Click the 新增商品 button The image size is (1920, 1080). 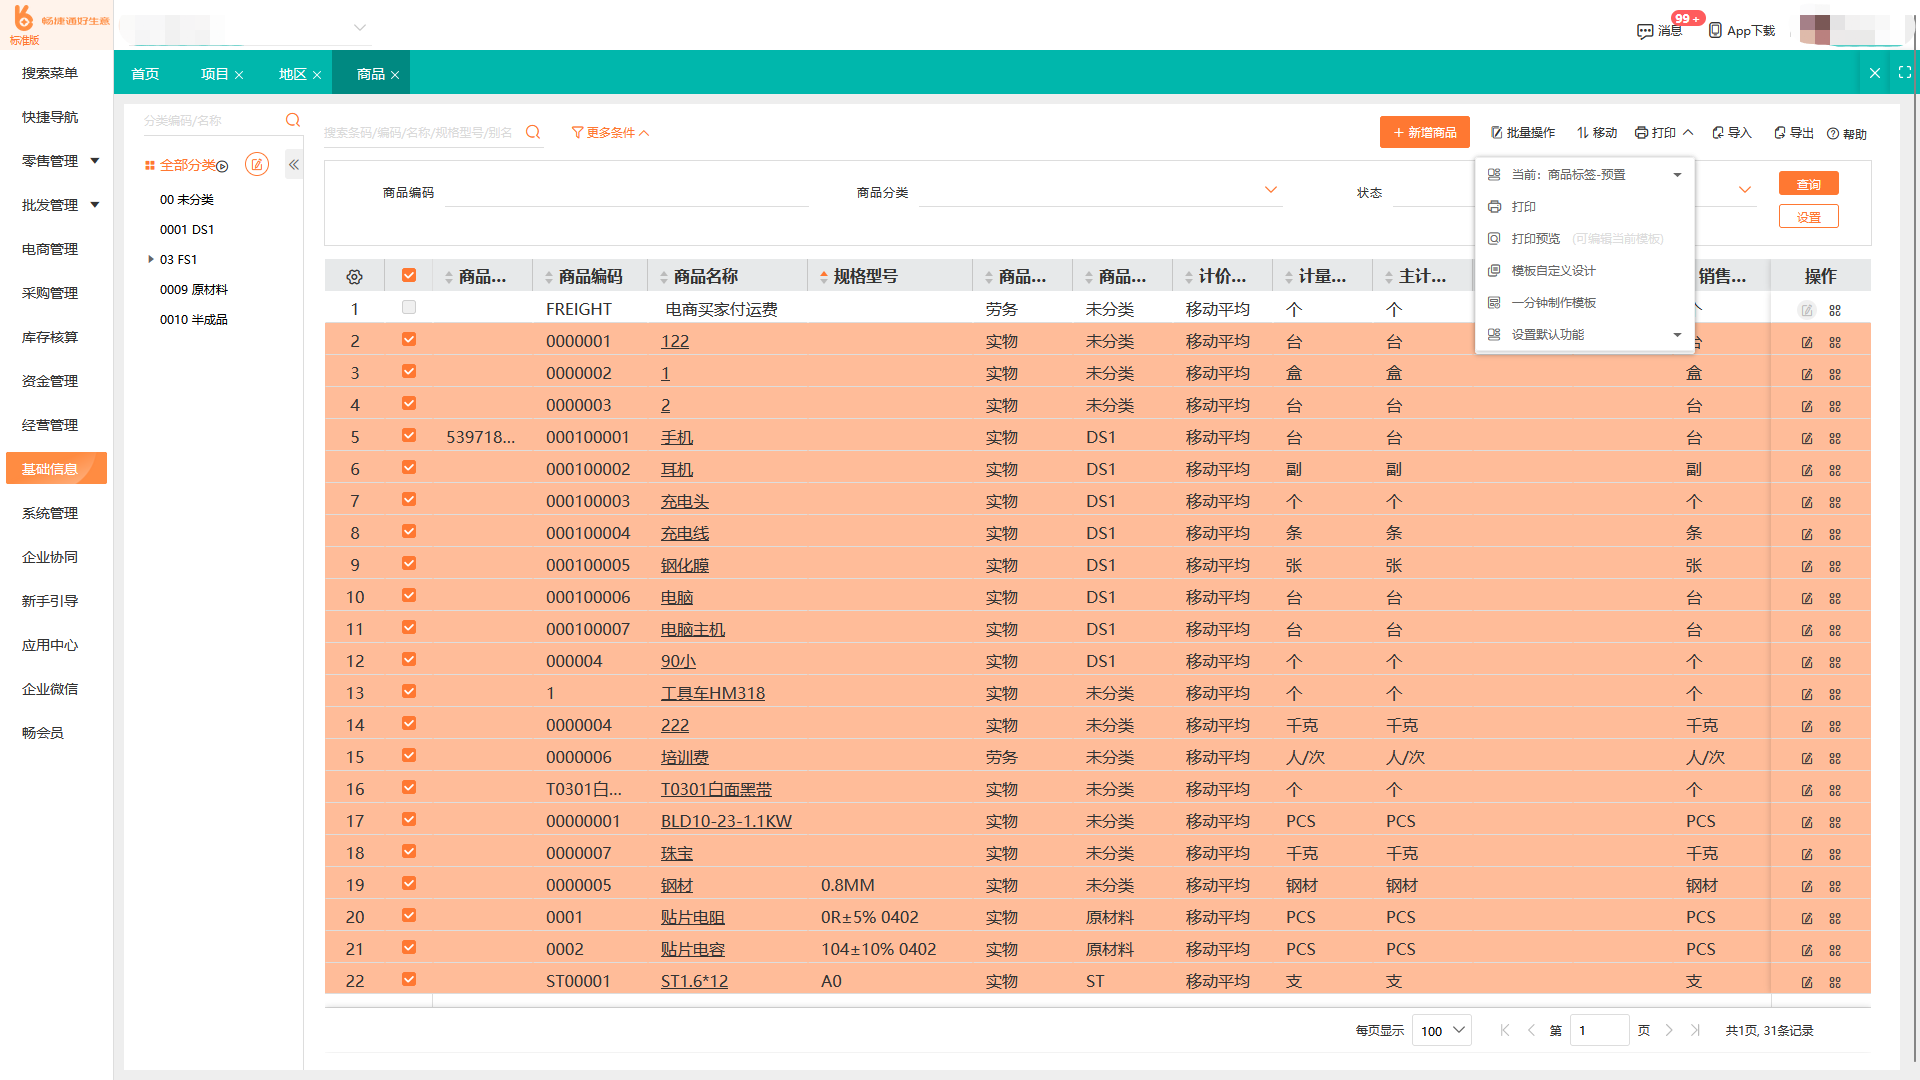click(x=1423, y=132)
